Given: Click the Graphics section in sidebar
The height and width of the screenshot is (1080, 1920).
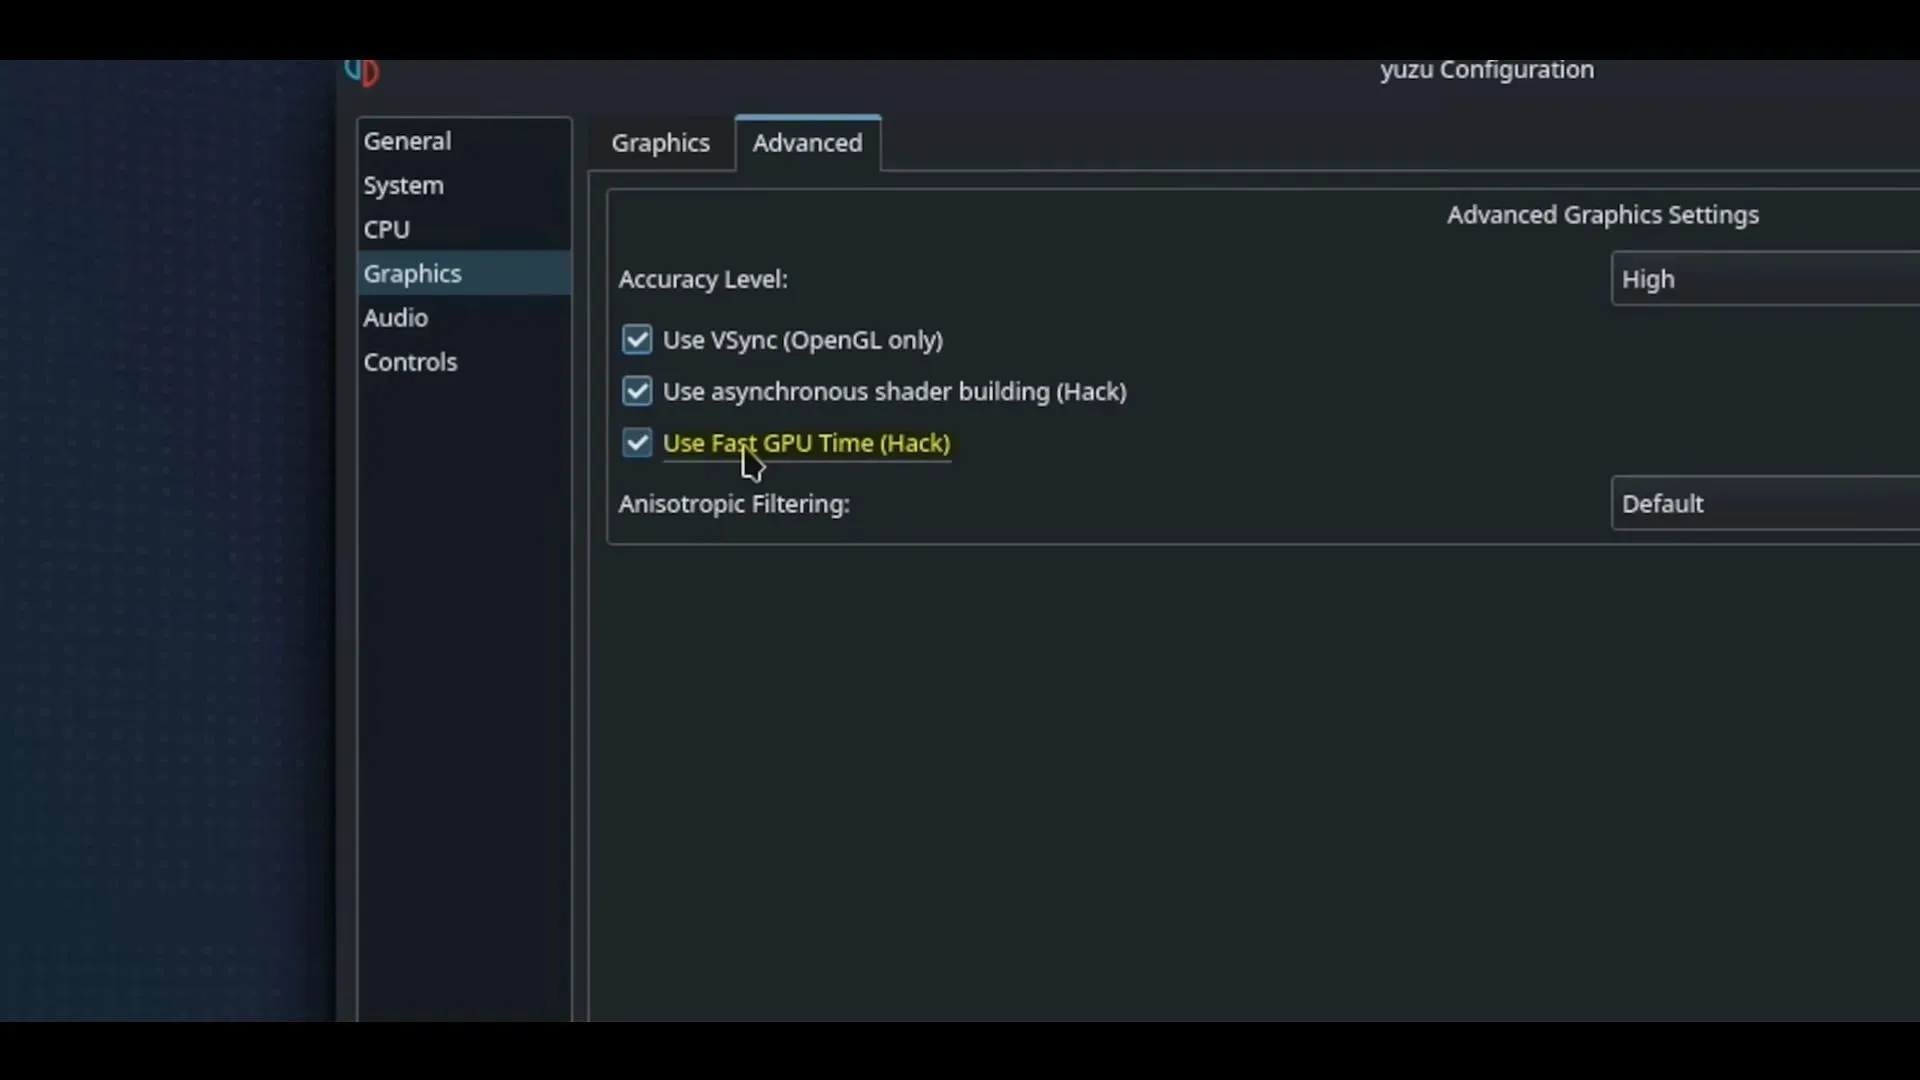Looking at the screenshot, I should [411, 273].
